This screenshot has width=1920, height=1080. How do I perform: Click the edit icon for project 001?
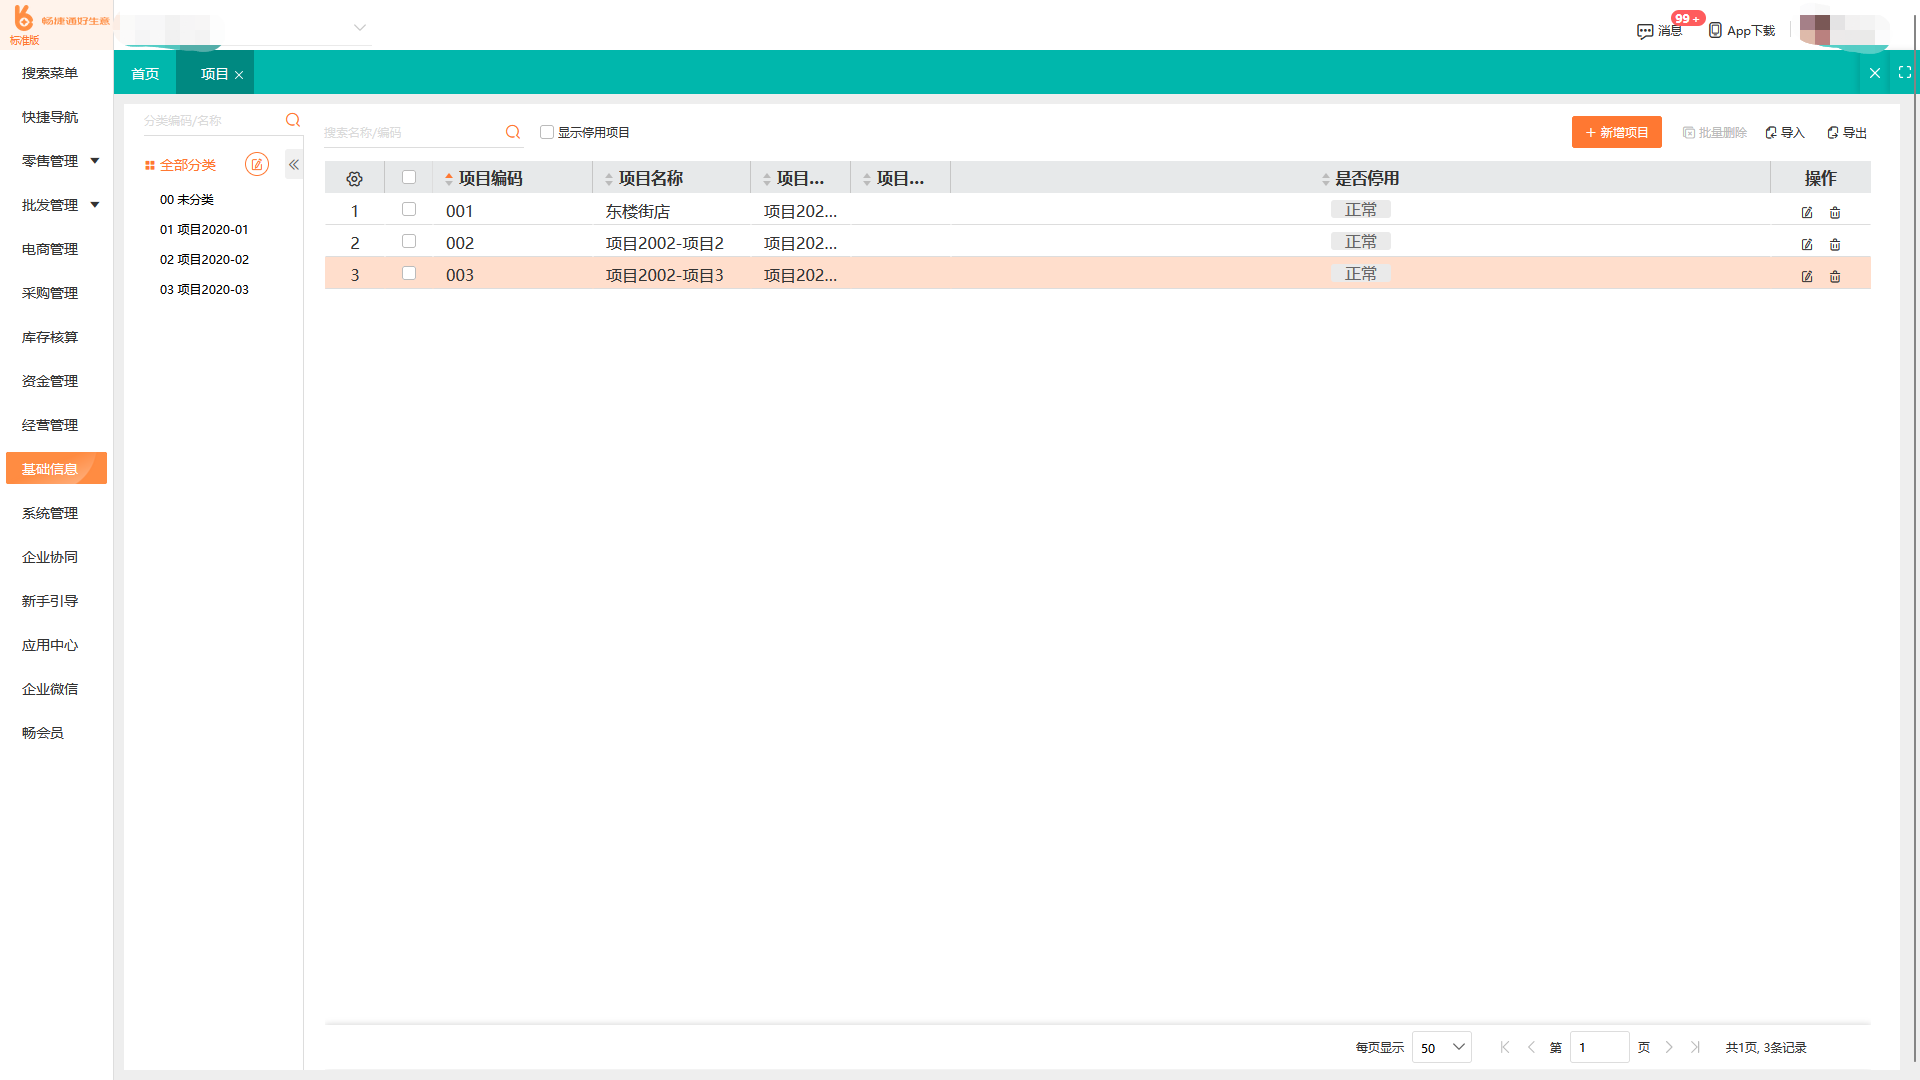(1807, 212)
